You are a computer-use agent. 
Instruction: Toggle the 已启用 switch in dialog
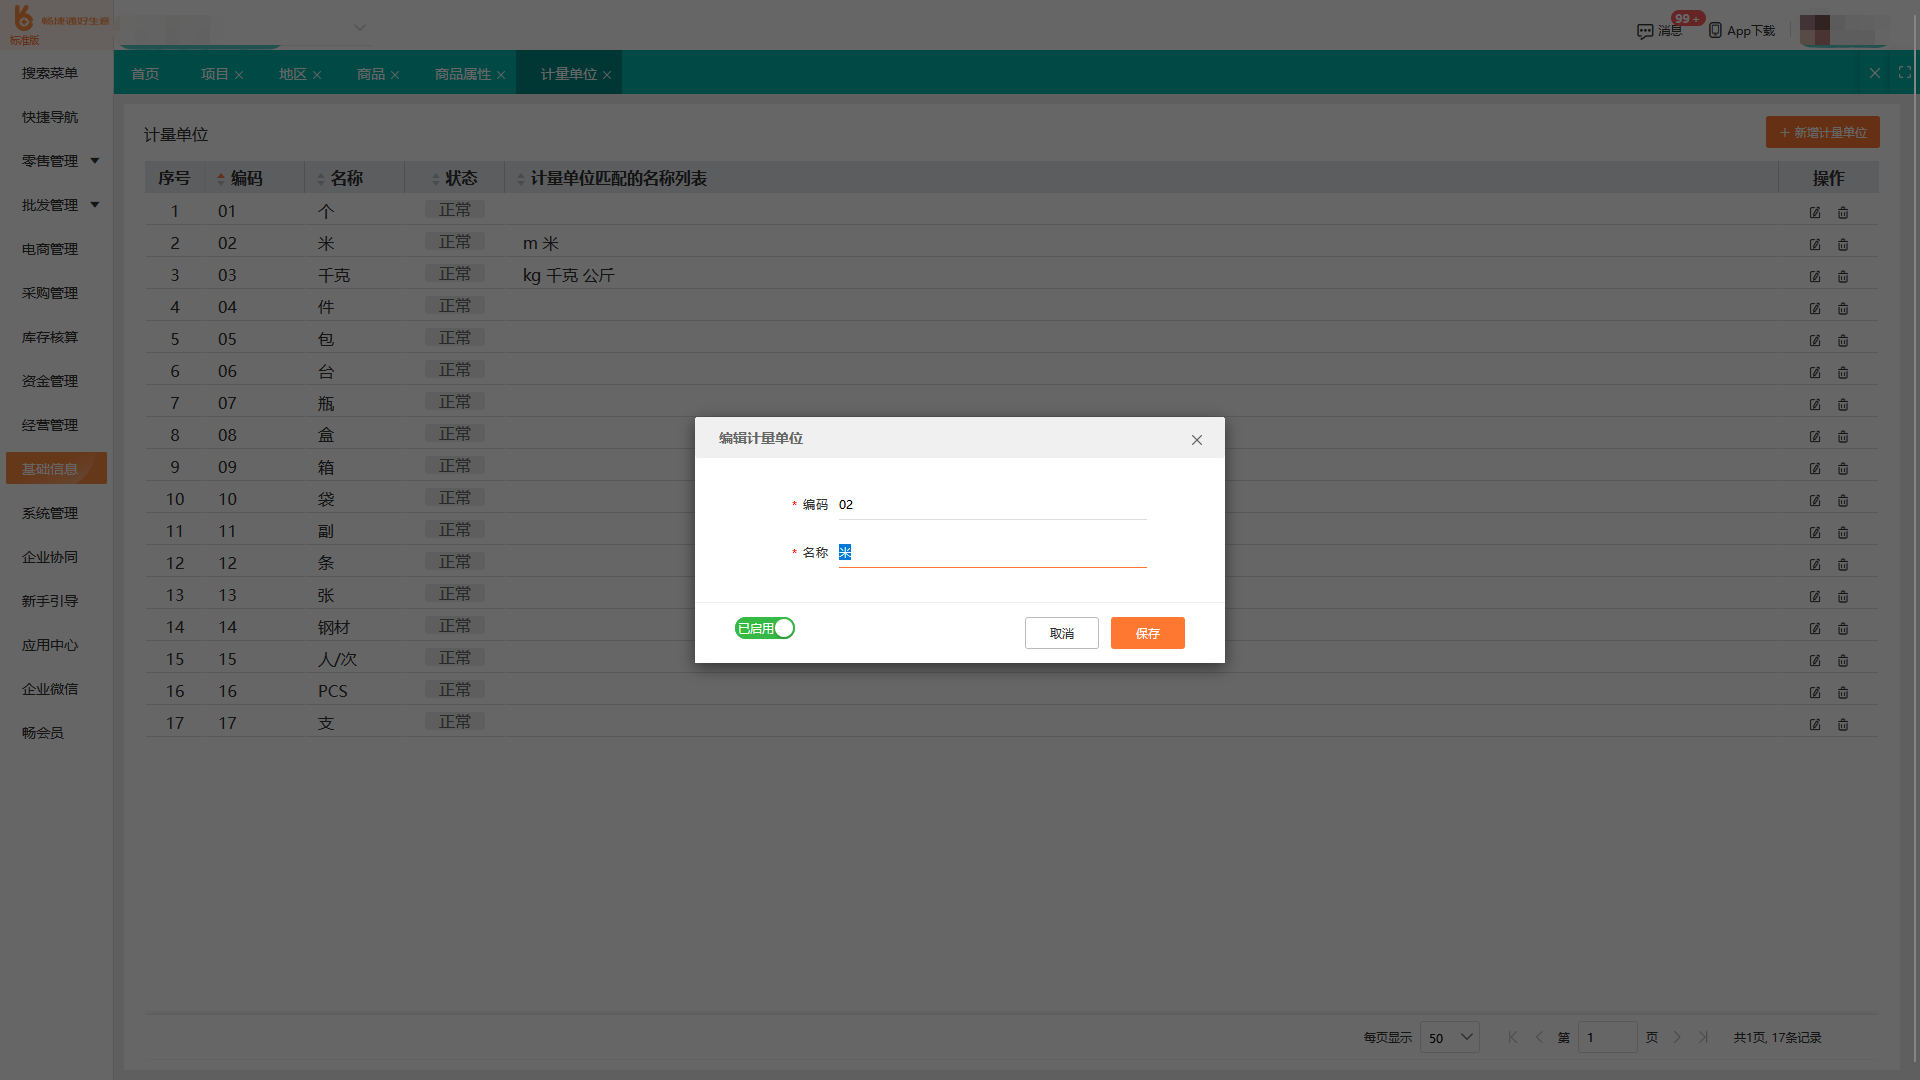pos(765,628)
